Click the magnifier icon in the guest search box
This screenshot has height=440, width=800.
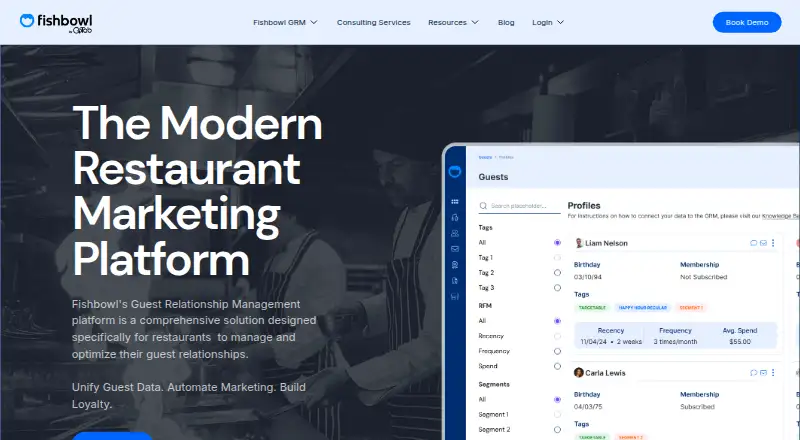pyautogui.click(x=483, y=206)
